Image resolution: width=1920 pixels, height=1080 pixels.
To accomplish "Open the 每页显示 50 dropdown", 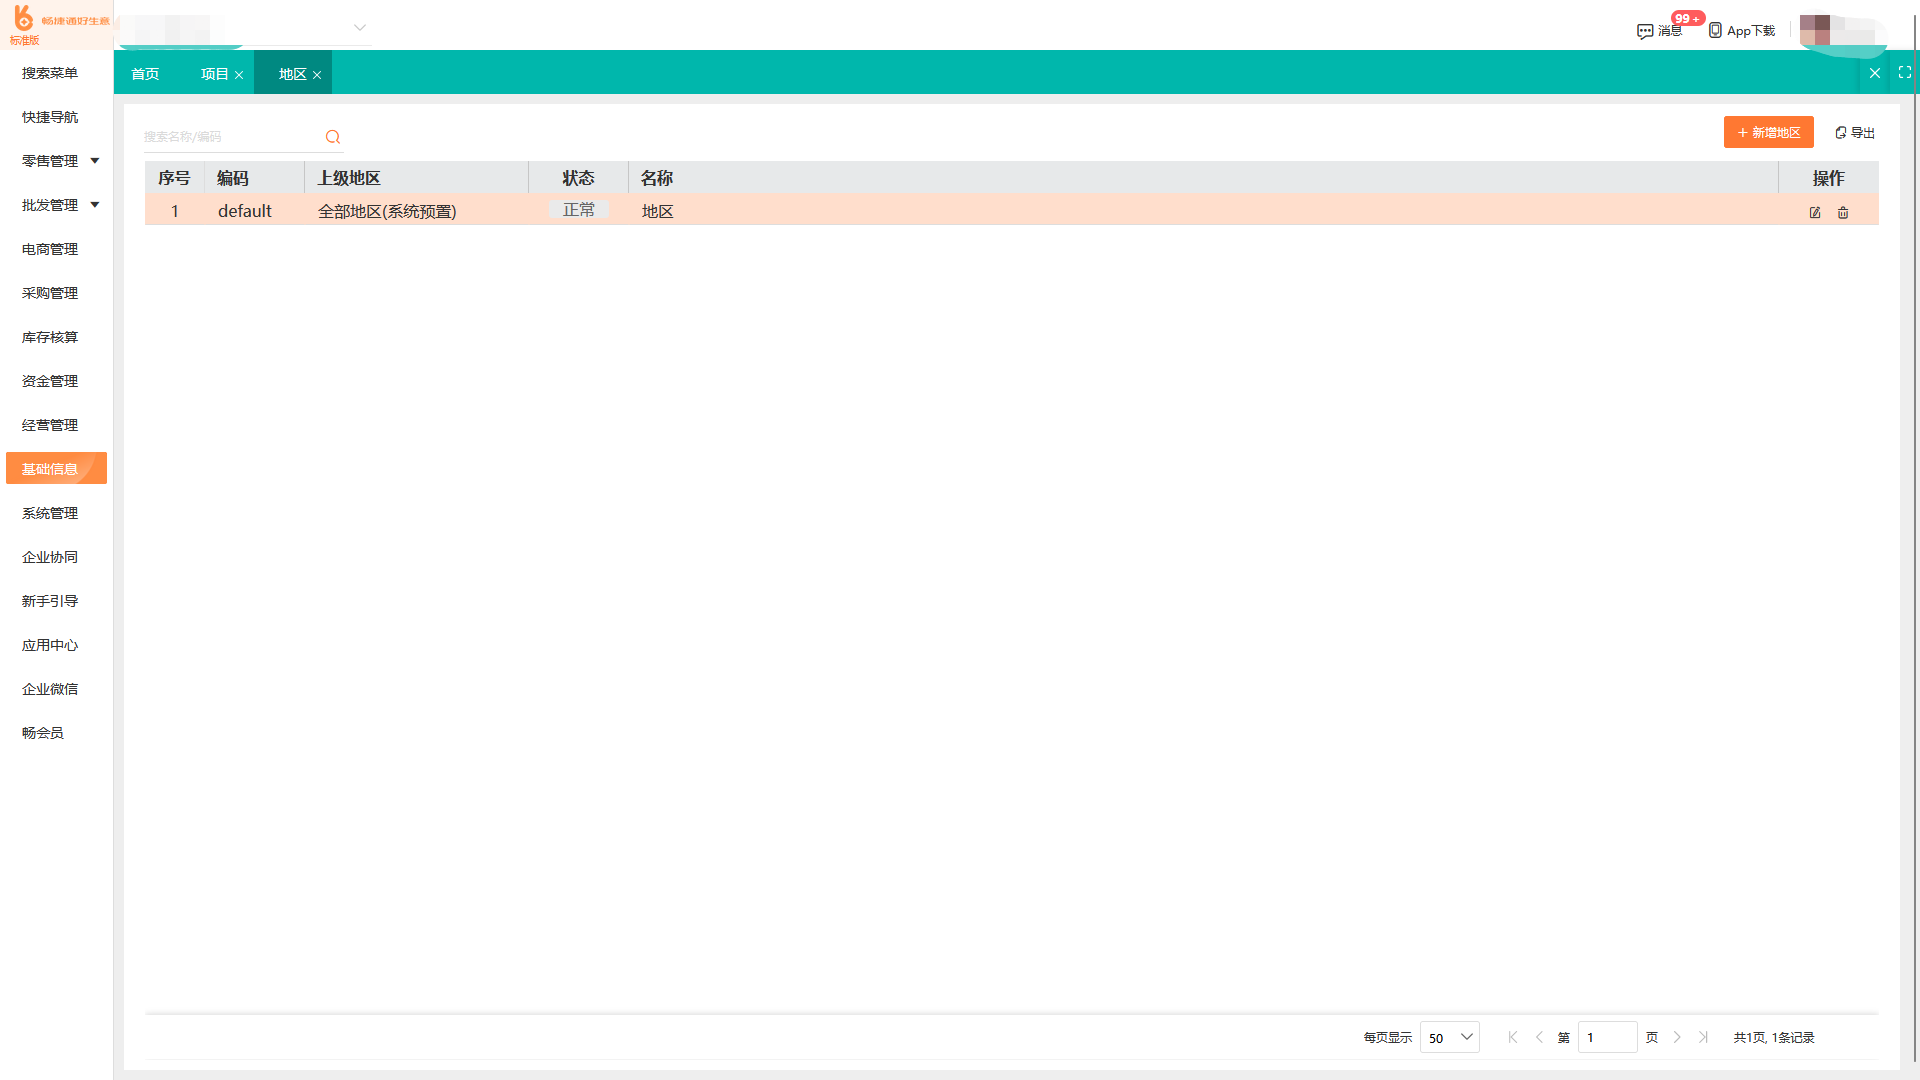I will click(x=1448, y=1038).
